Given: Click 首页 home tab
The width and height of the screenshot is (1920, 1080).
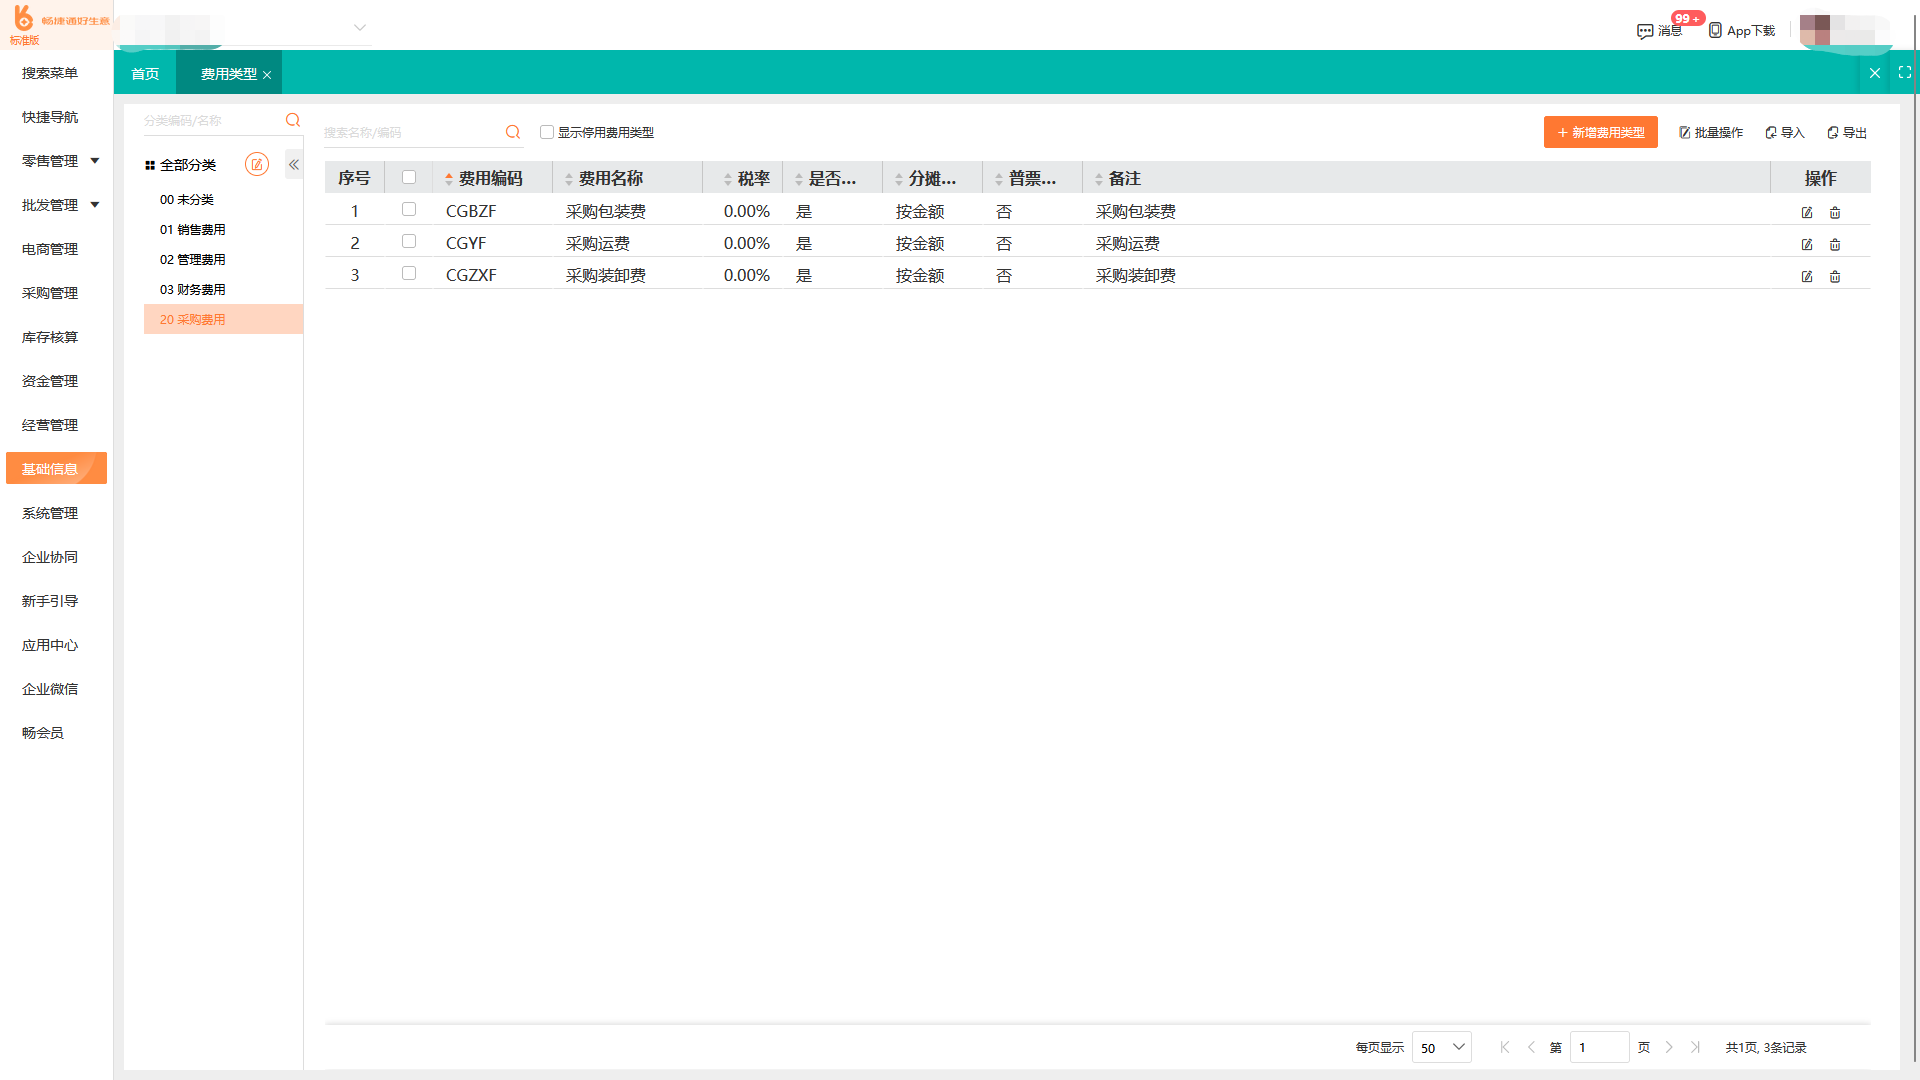Looking at the screenshot, I should click(145, 74).
